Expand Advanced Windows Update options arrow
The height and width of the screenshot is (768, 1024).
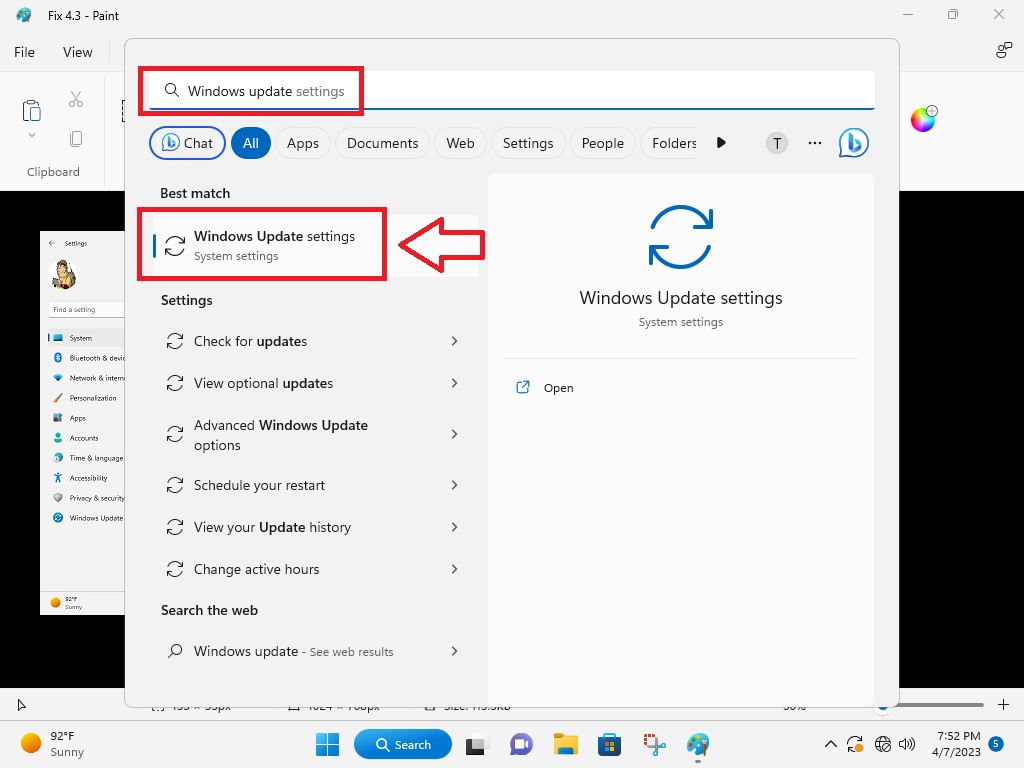[454, 434]
